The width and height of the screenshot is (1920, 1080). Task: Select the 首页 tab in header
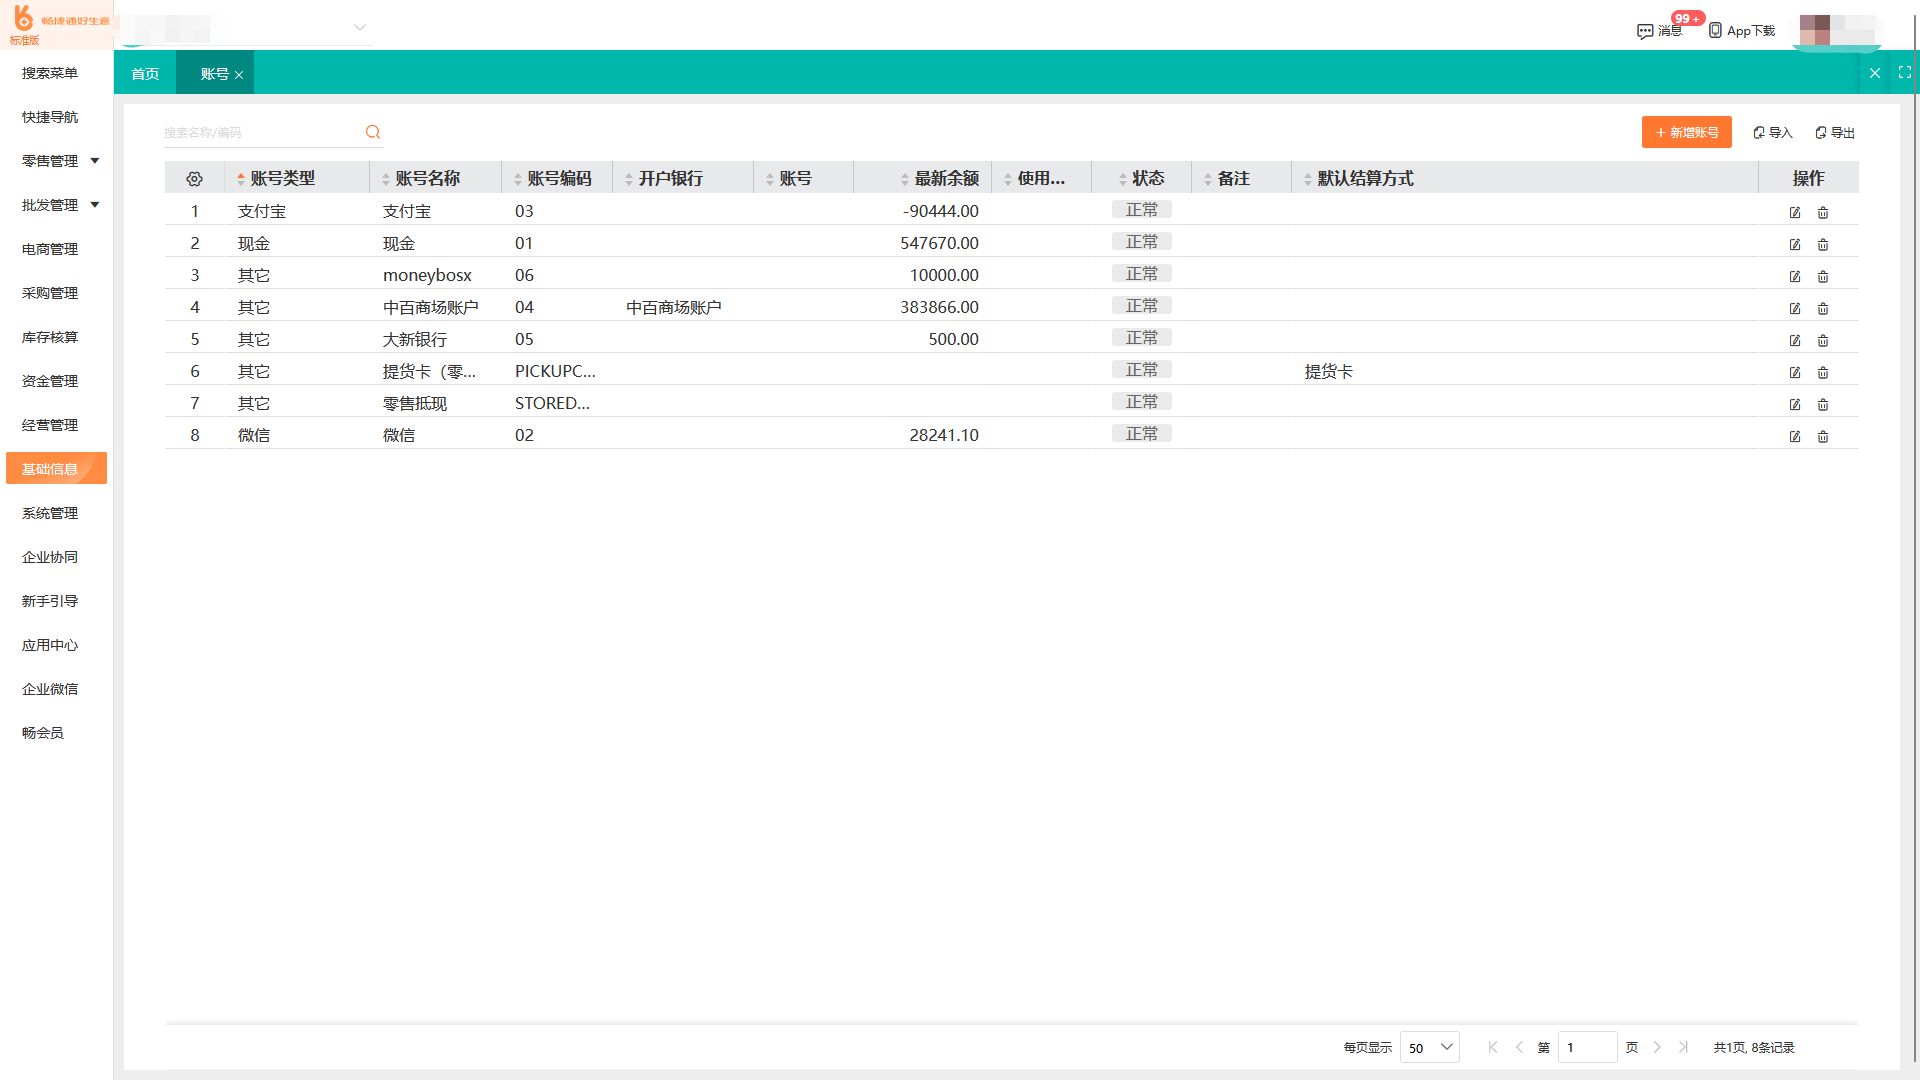tap(146, 73)
